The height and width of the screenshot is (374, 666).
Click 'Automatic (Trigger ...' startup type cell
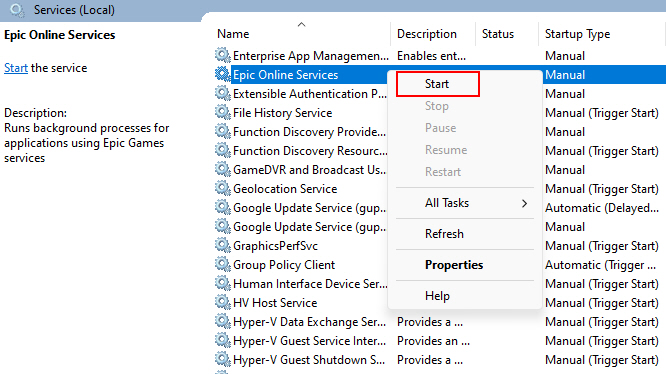pyautogui.click(x=601, y=265)
